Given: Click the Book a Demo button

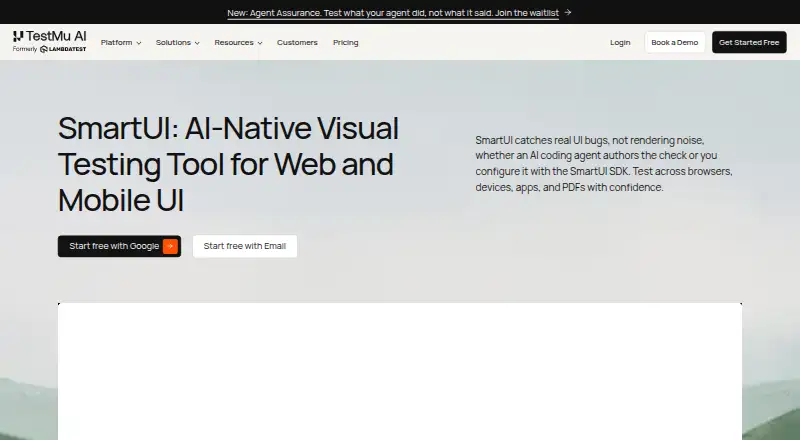Looking at the screenshot, I should (x=674, y=42).
